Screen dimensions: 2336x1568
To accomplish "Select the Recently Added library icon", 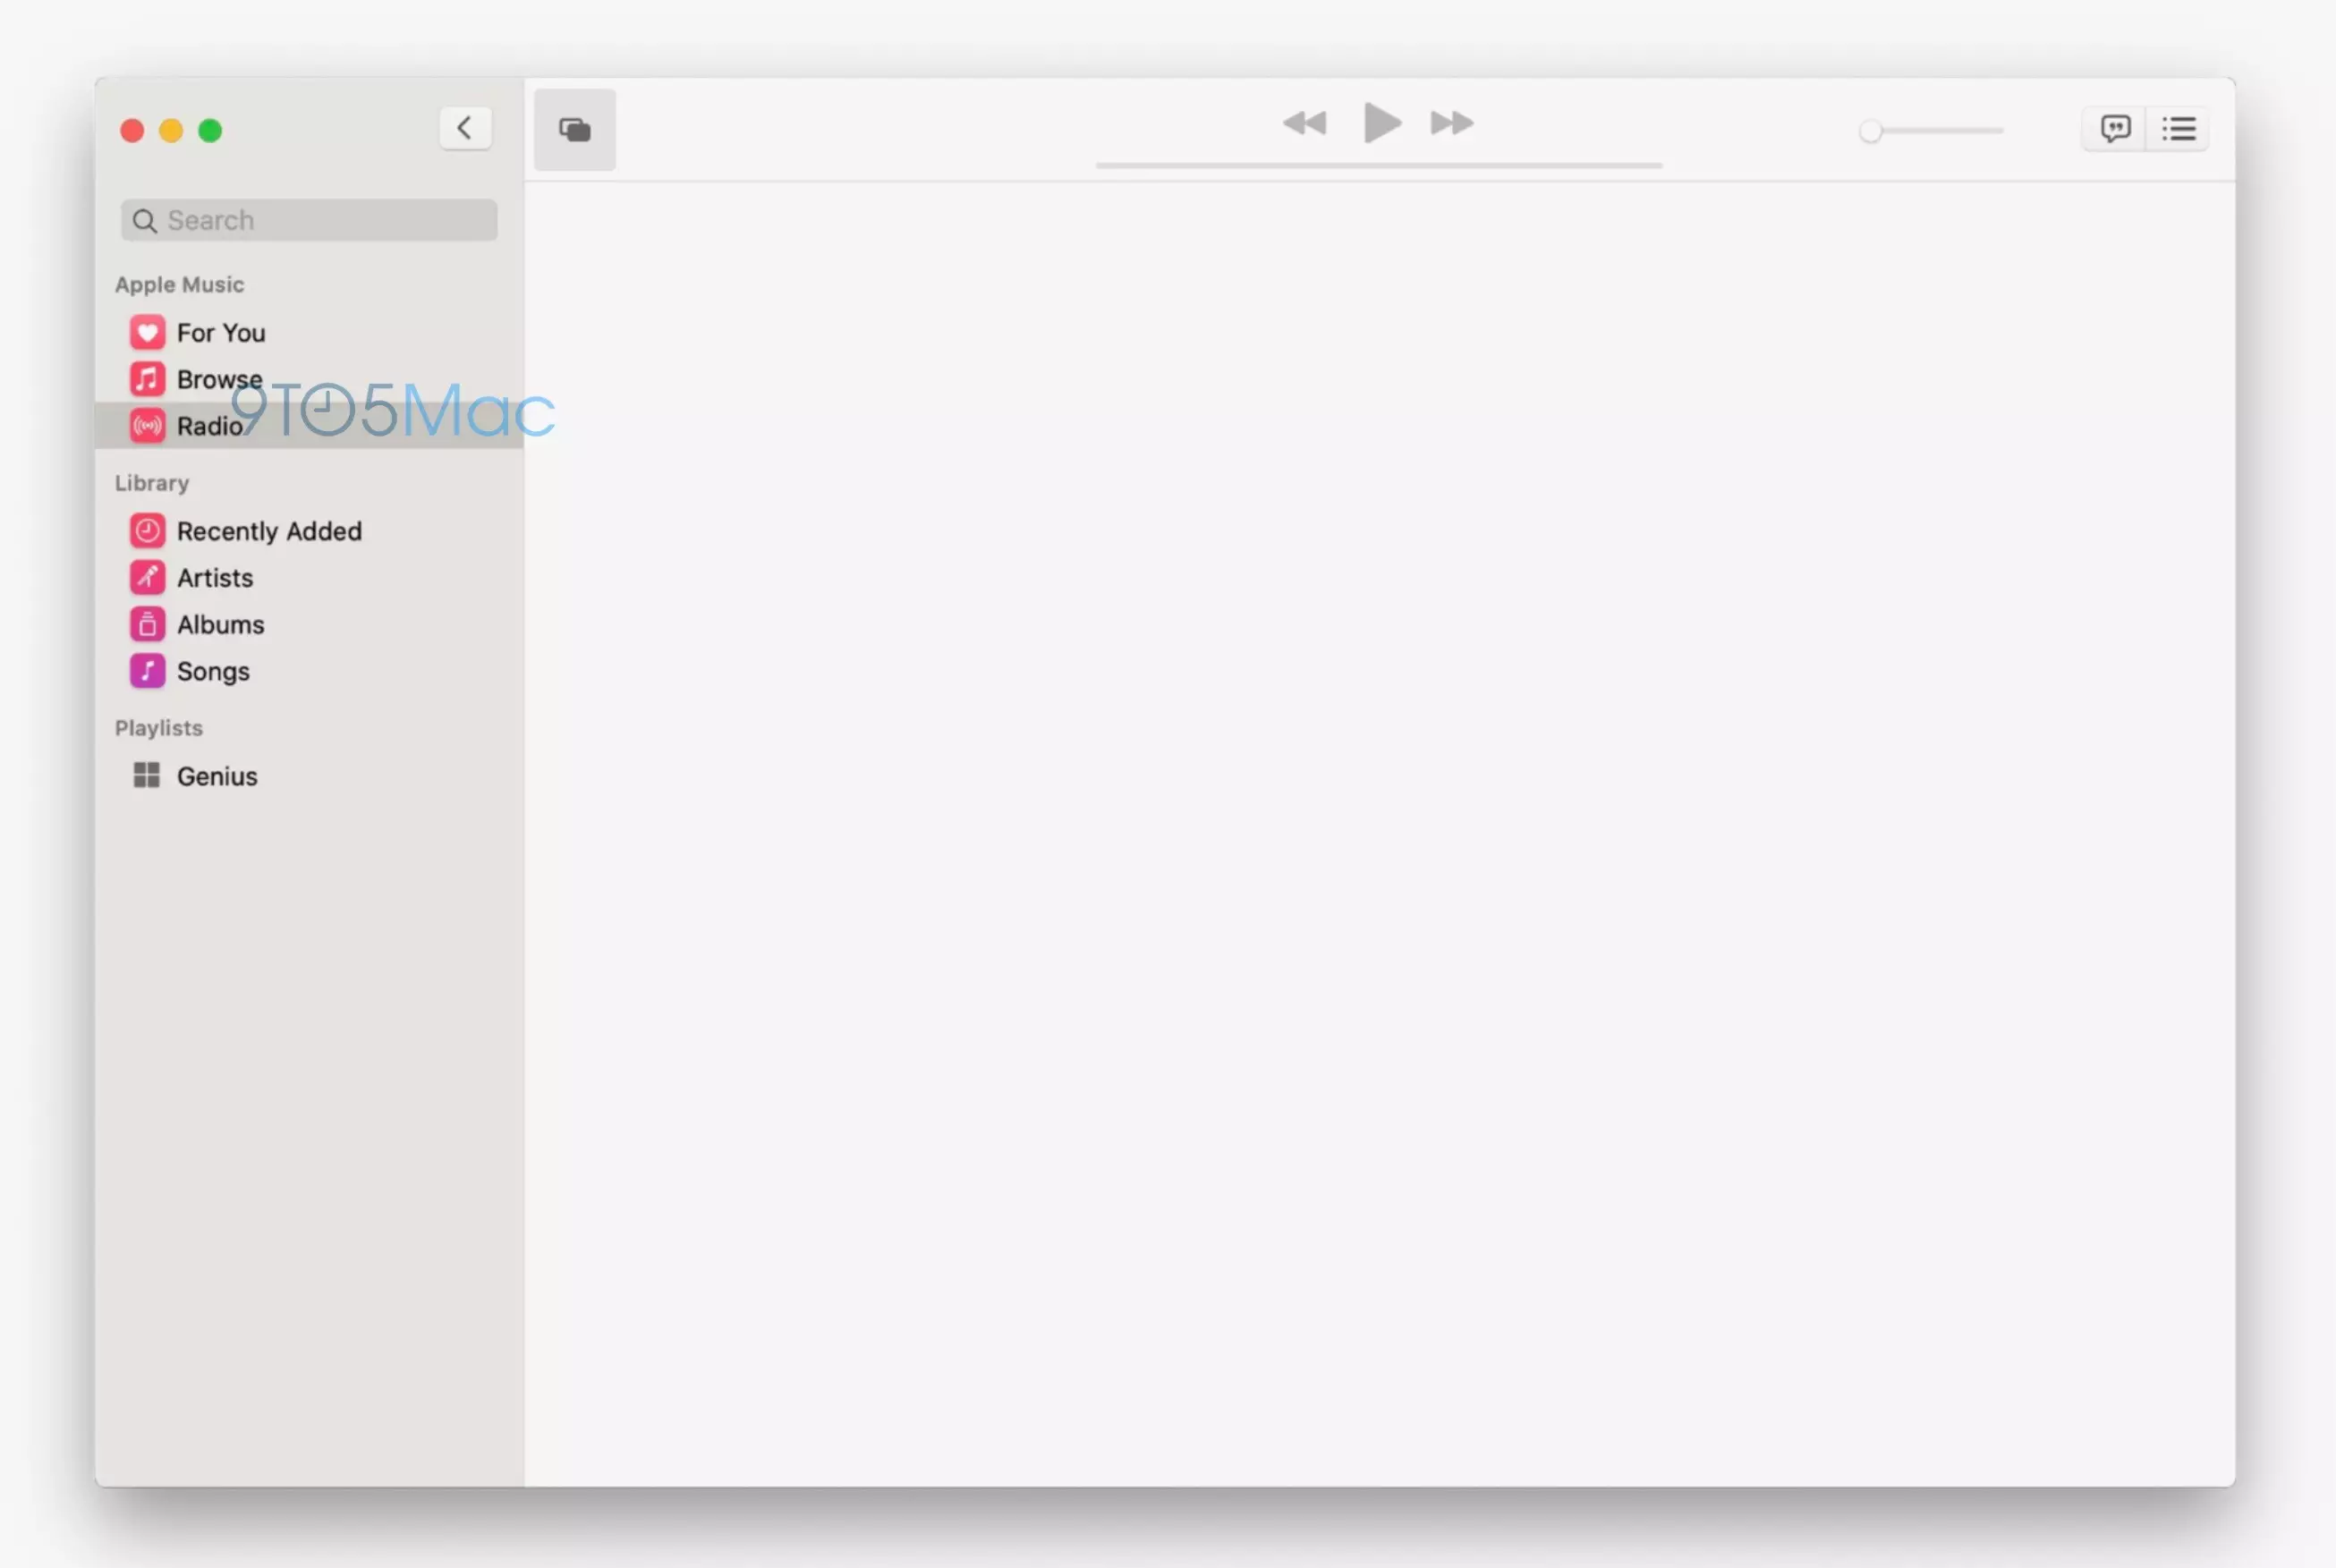I will (x=145, y=529).
